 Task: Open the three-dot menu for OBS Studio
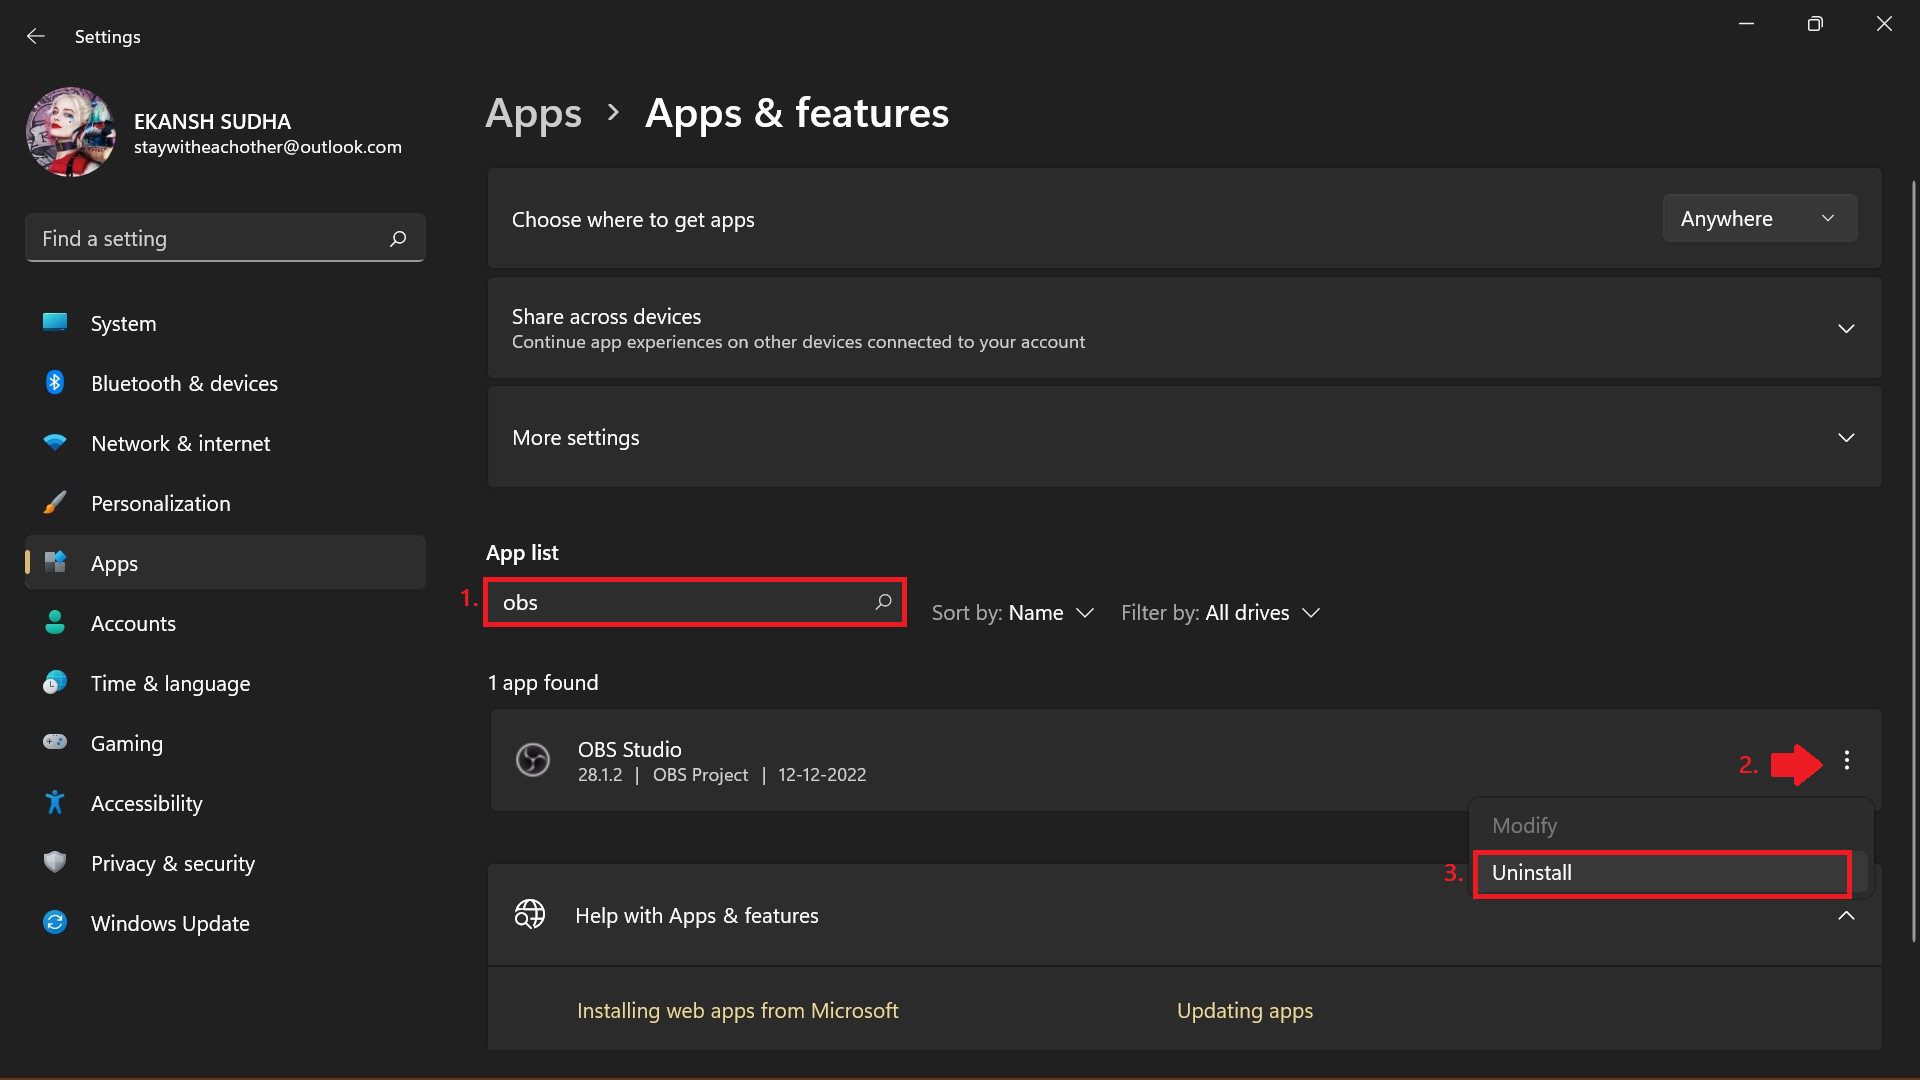coord(1847,761)
